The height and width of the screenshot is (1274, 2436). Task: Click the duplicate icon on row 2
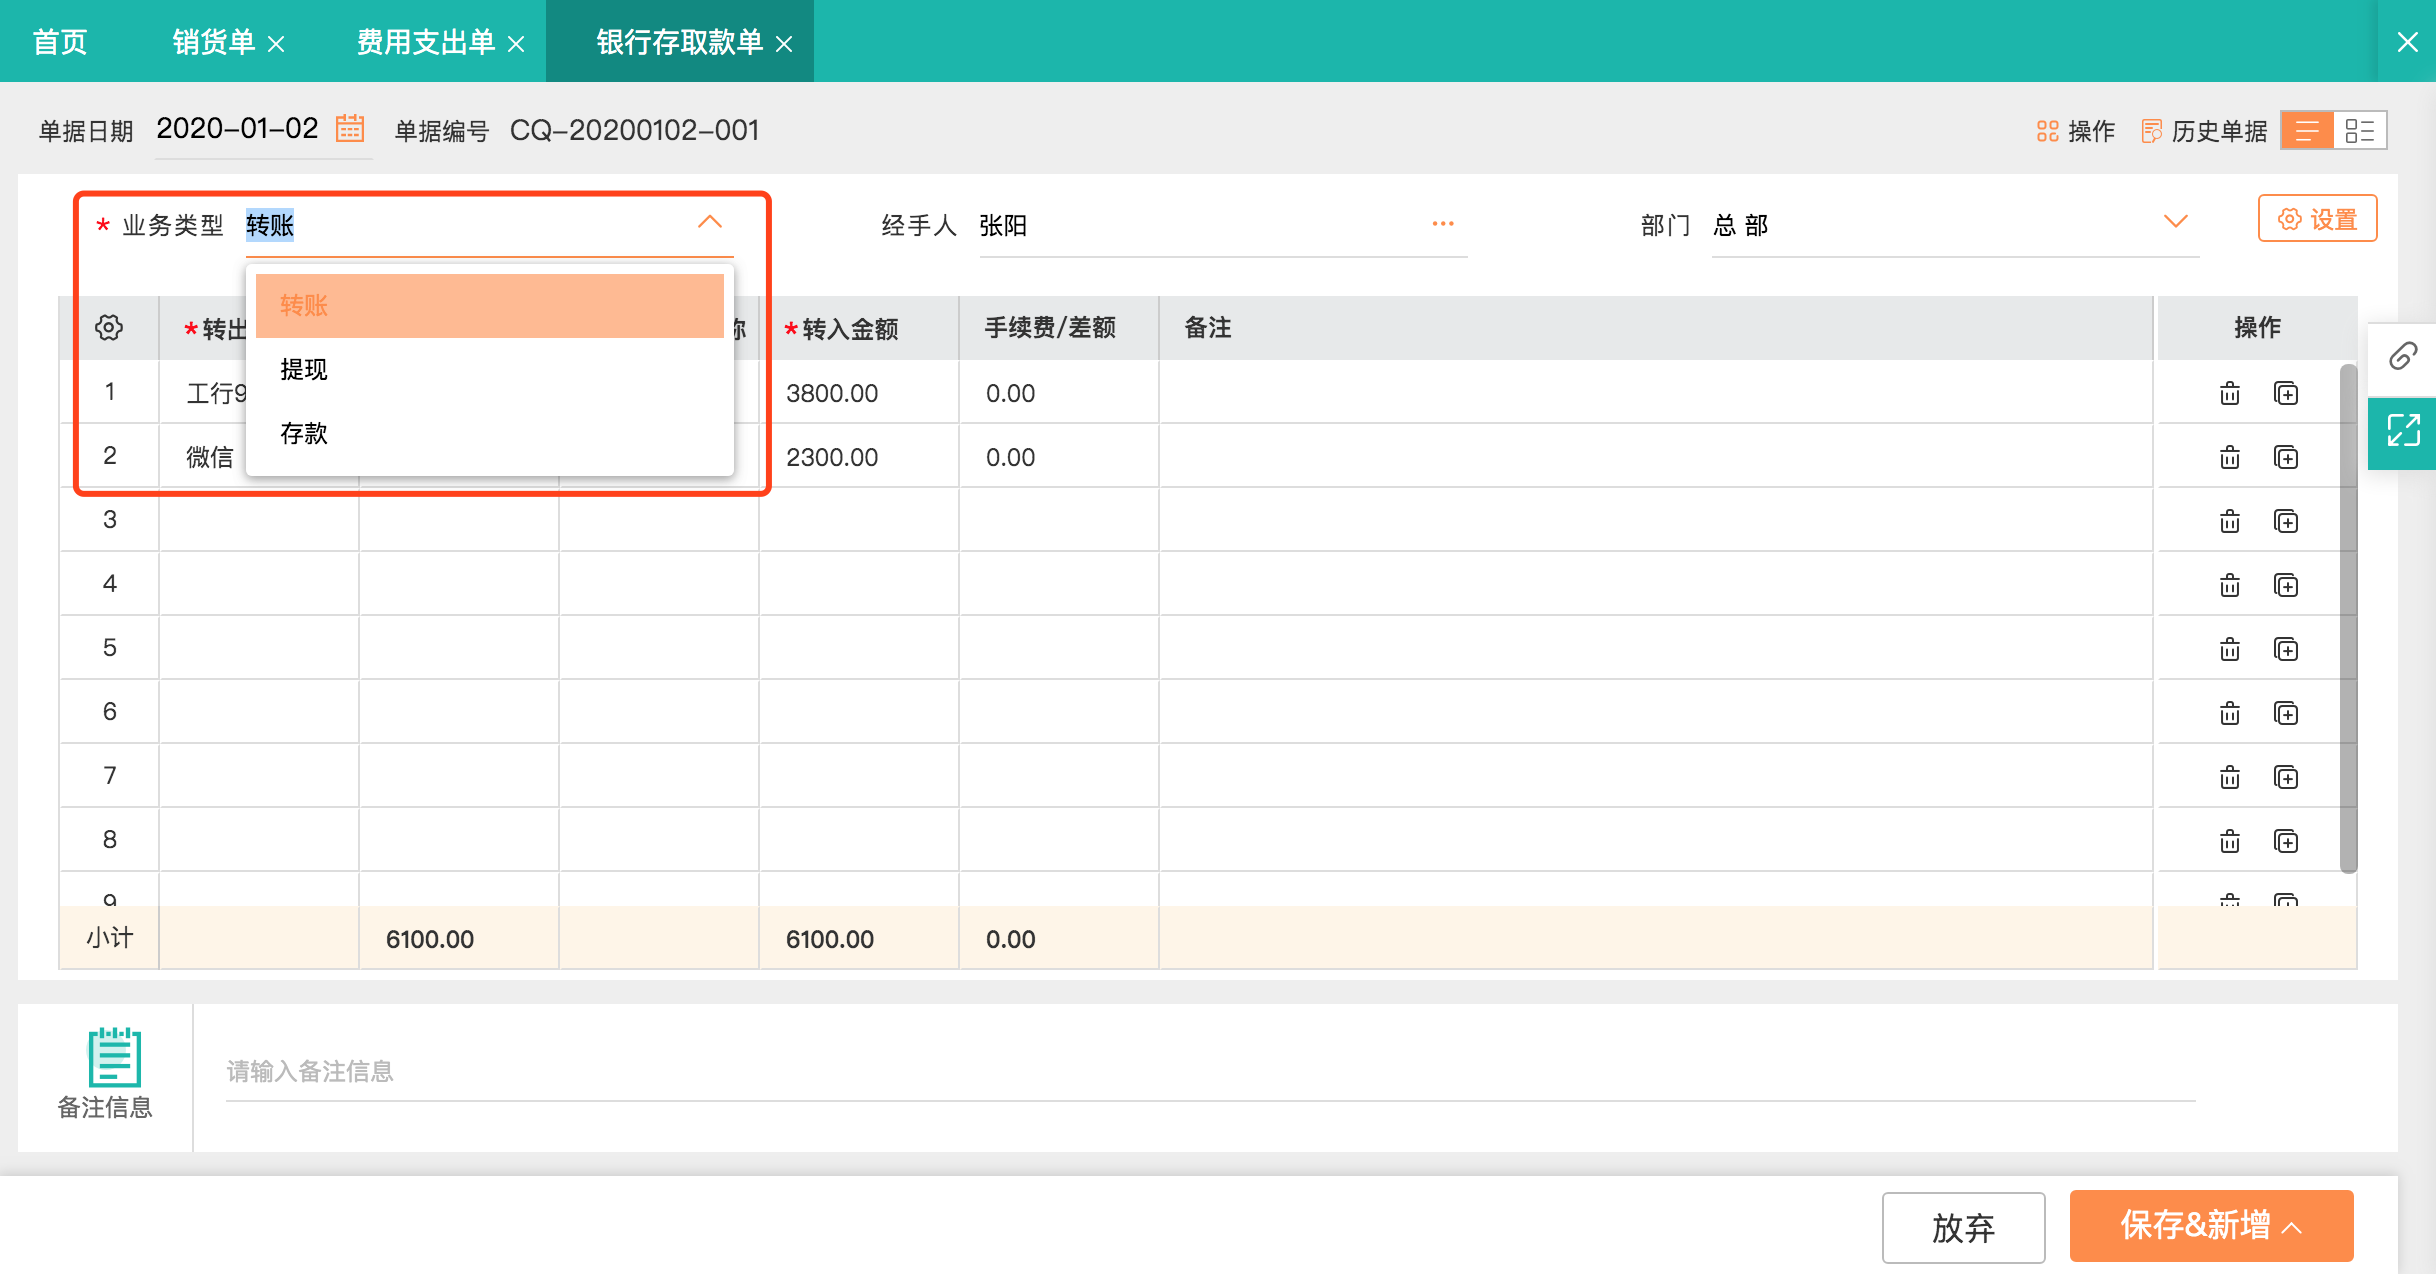2285,456
